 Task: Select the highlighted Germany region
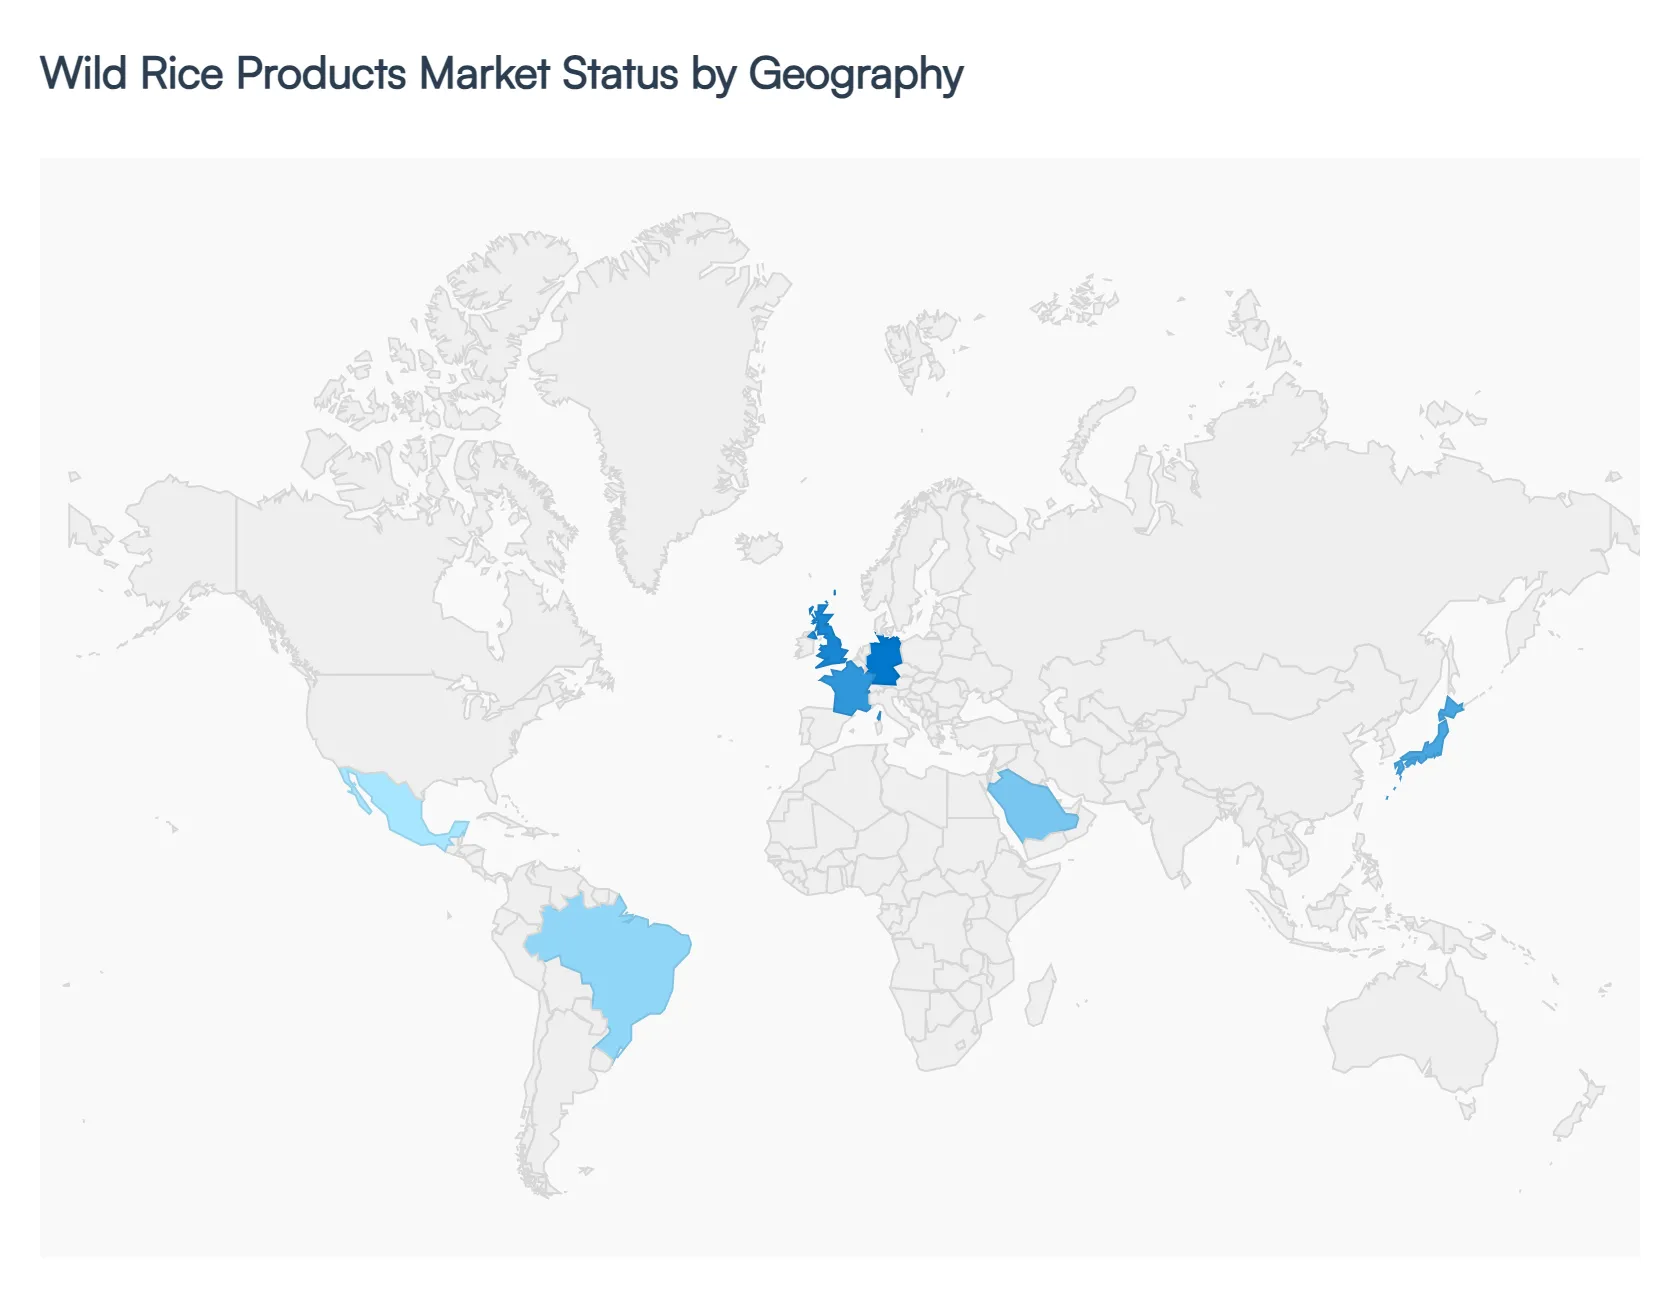[884, 655]
